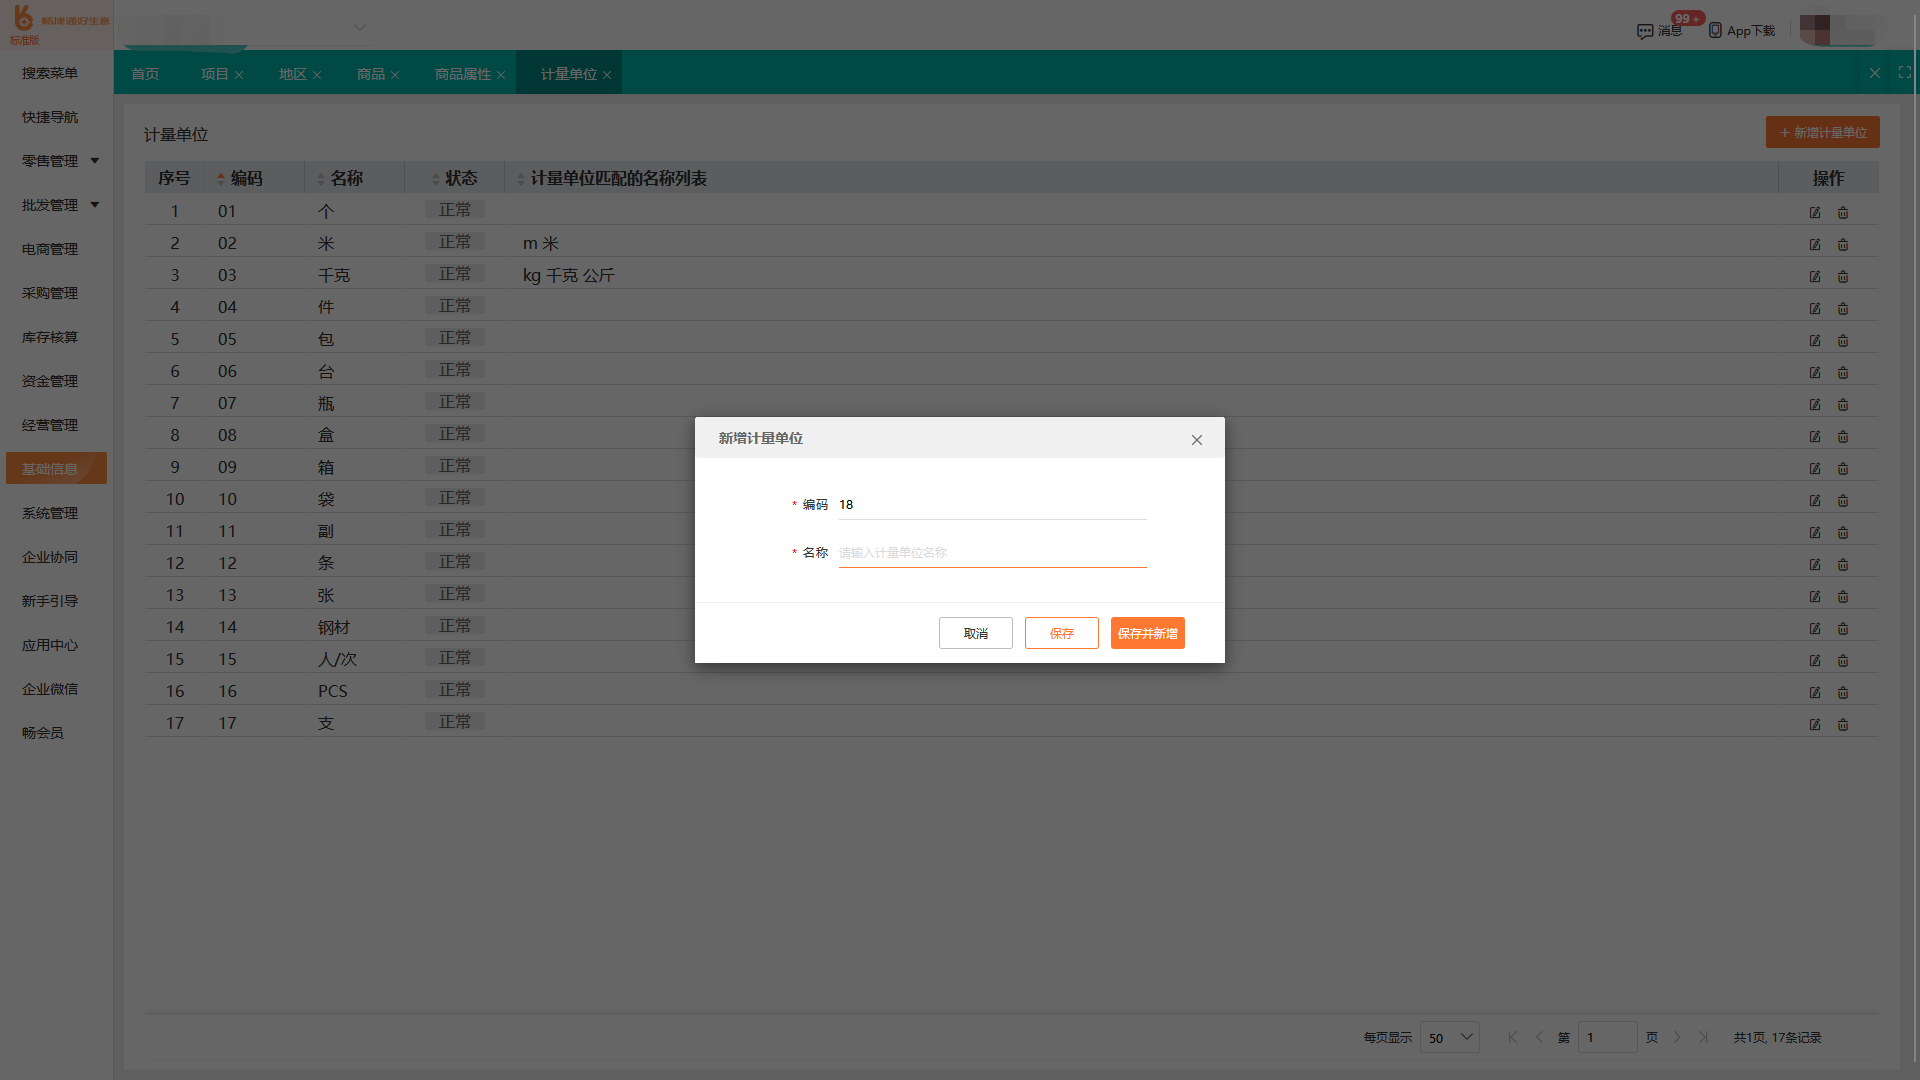The image size is (1920, 1080).
Task: Click 取消 button in dialog
Action: 976,633
